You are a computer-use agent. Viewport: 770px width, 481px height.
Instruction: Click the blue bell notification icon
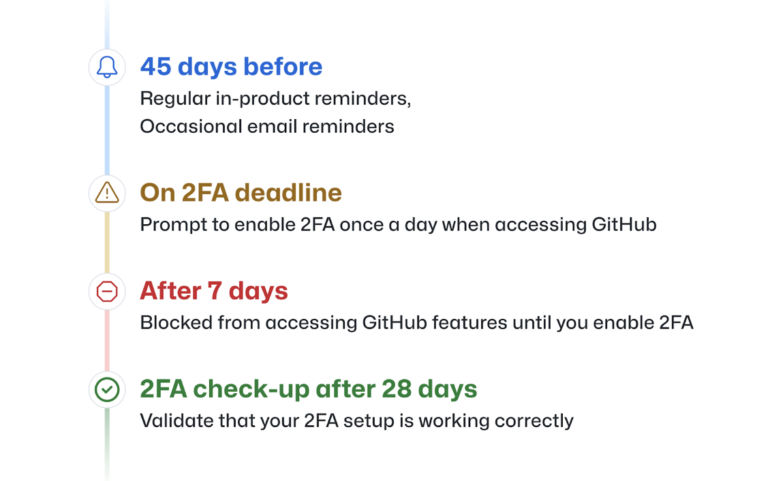(x=107, y=67)
